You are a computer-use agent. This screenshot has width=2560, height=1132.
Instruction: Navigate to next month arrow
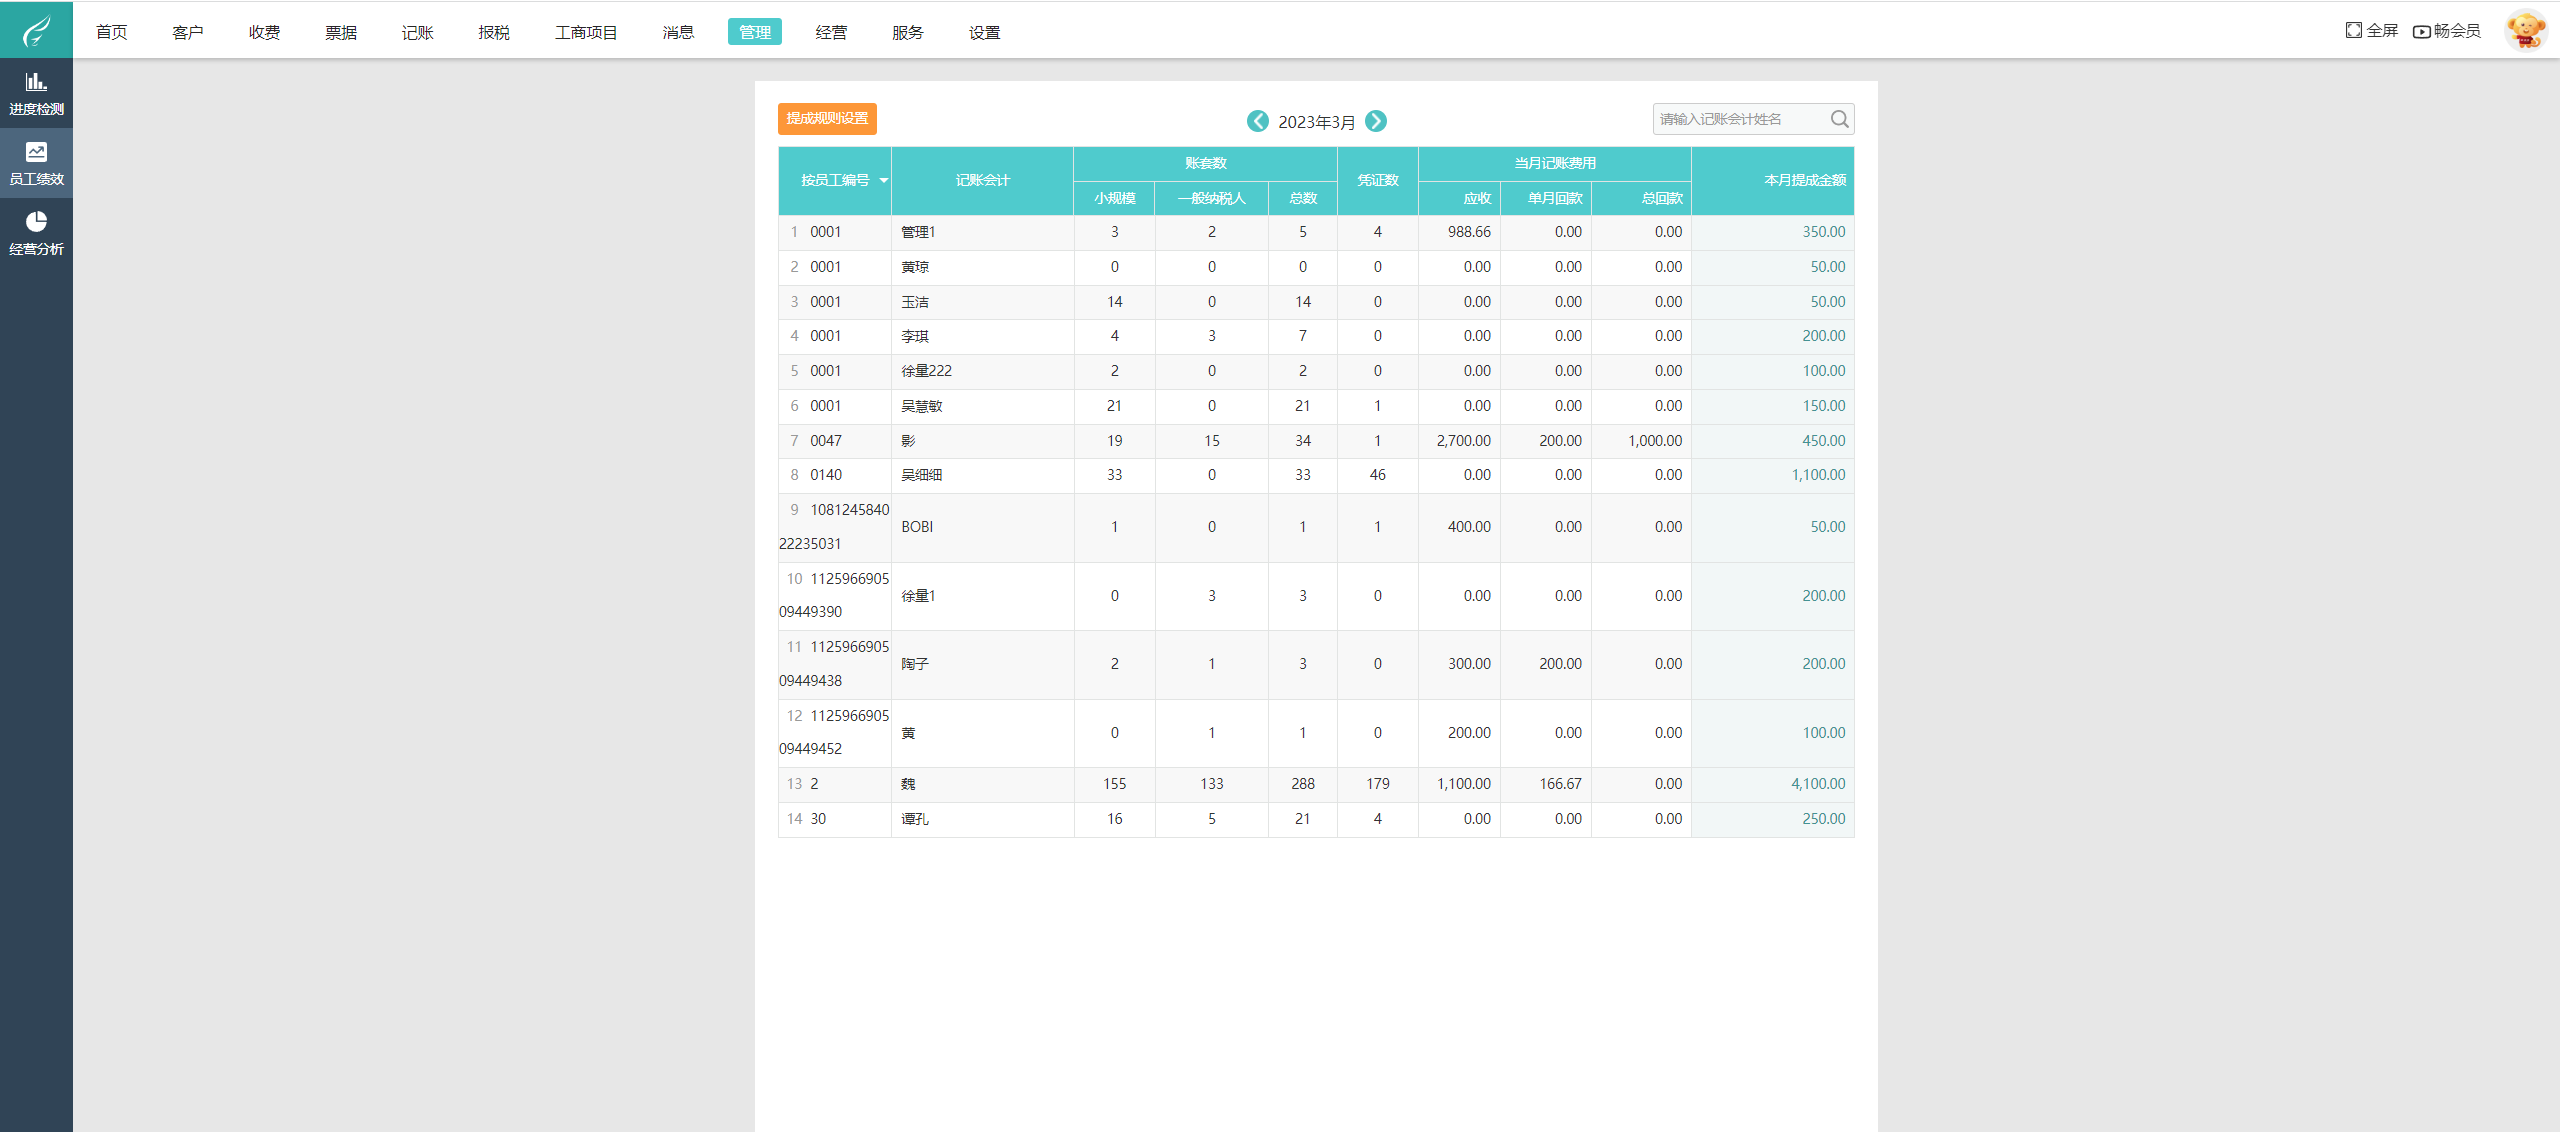pyautogui.click(x=1376, y=121)
